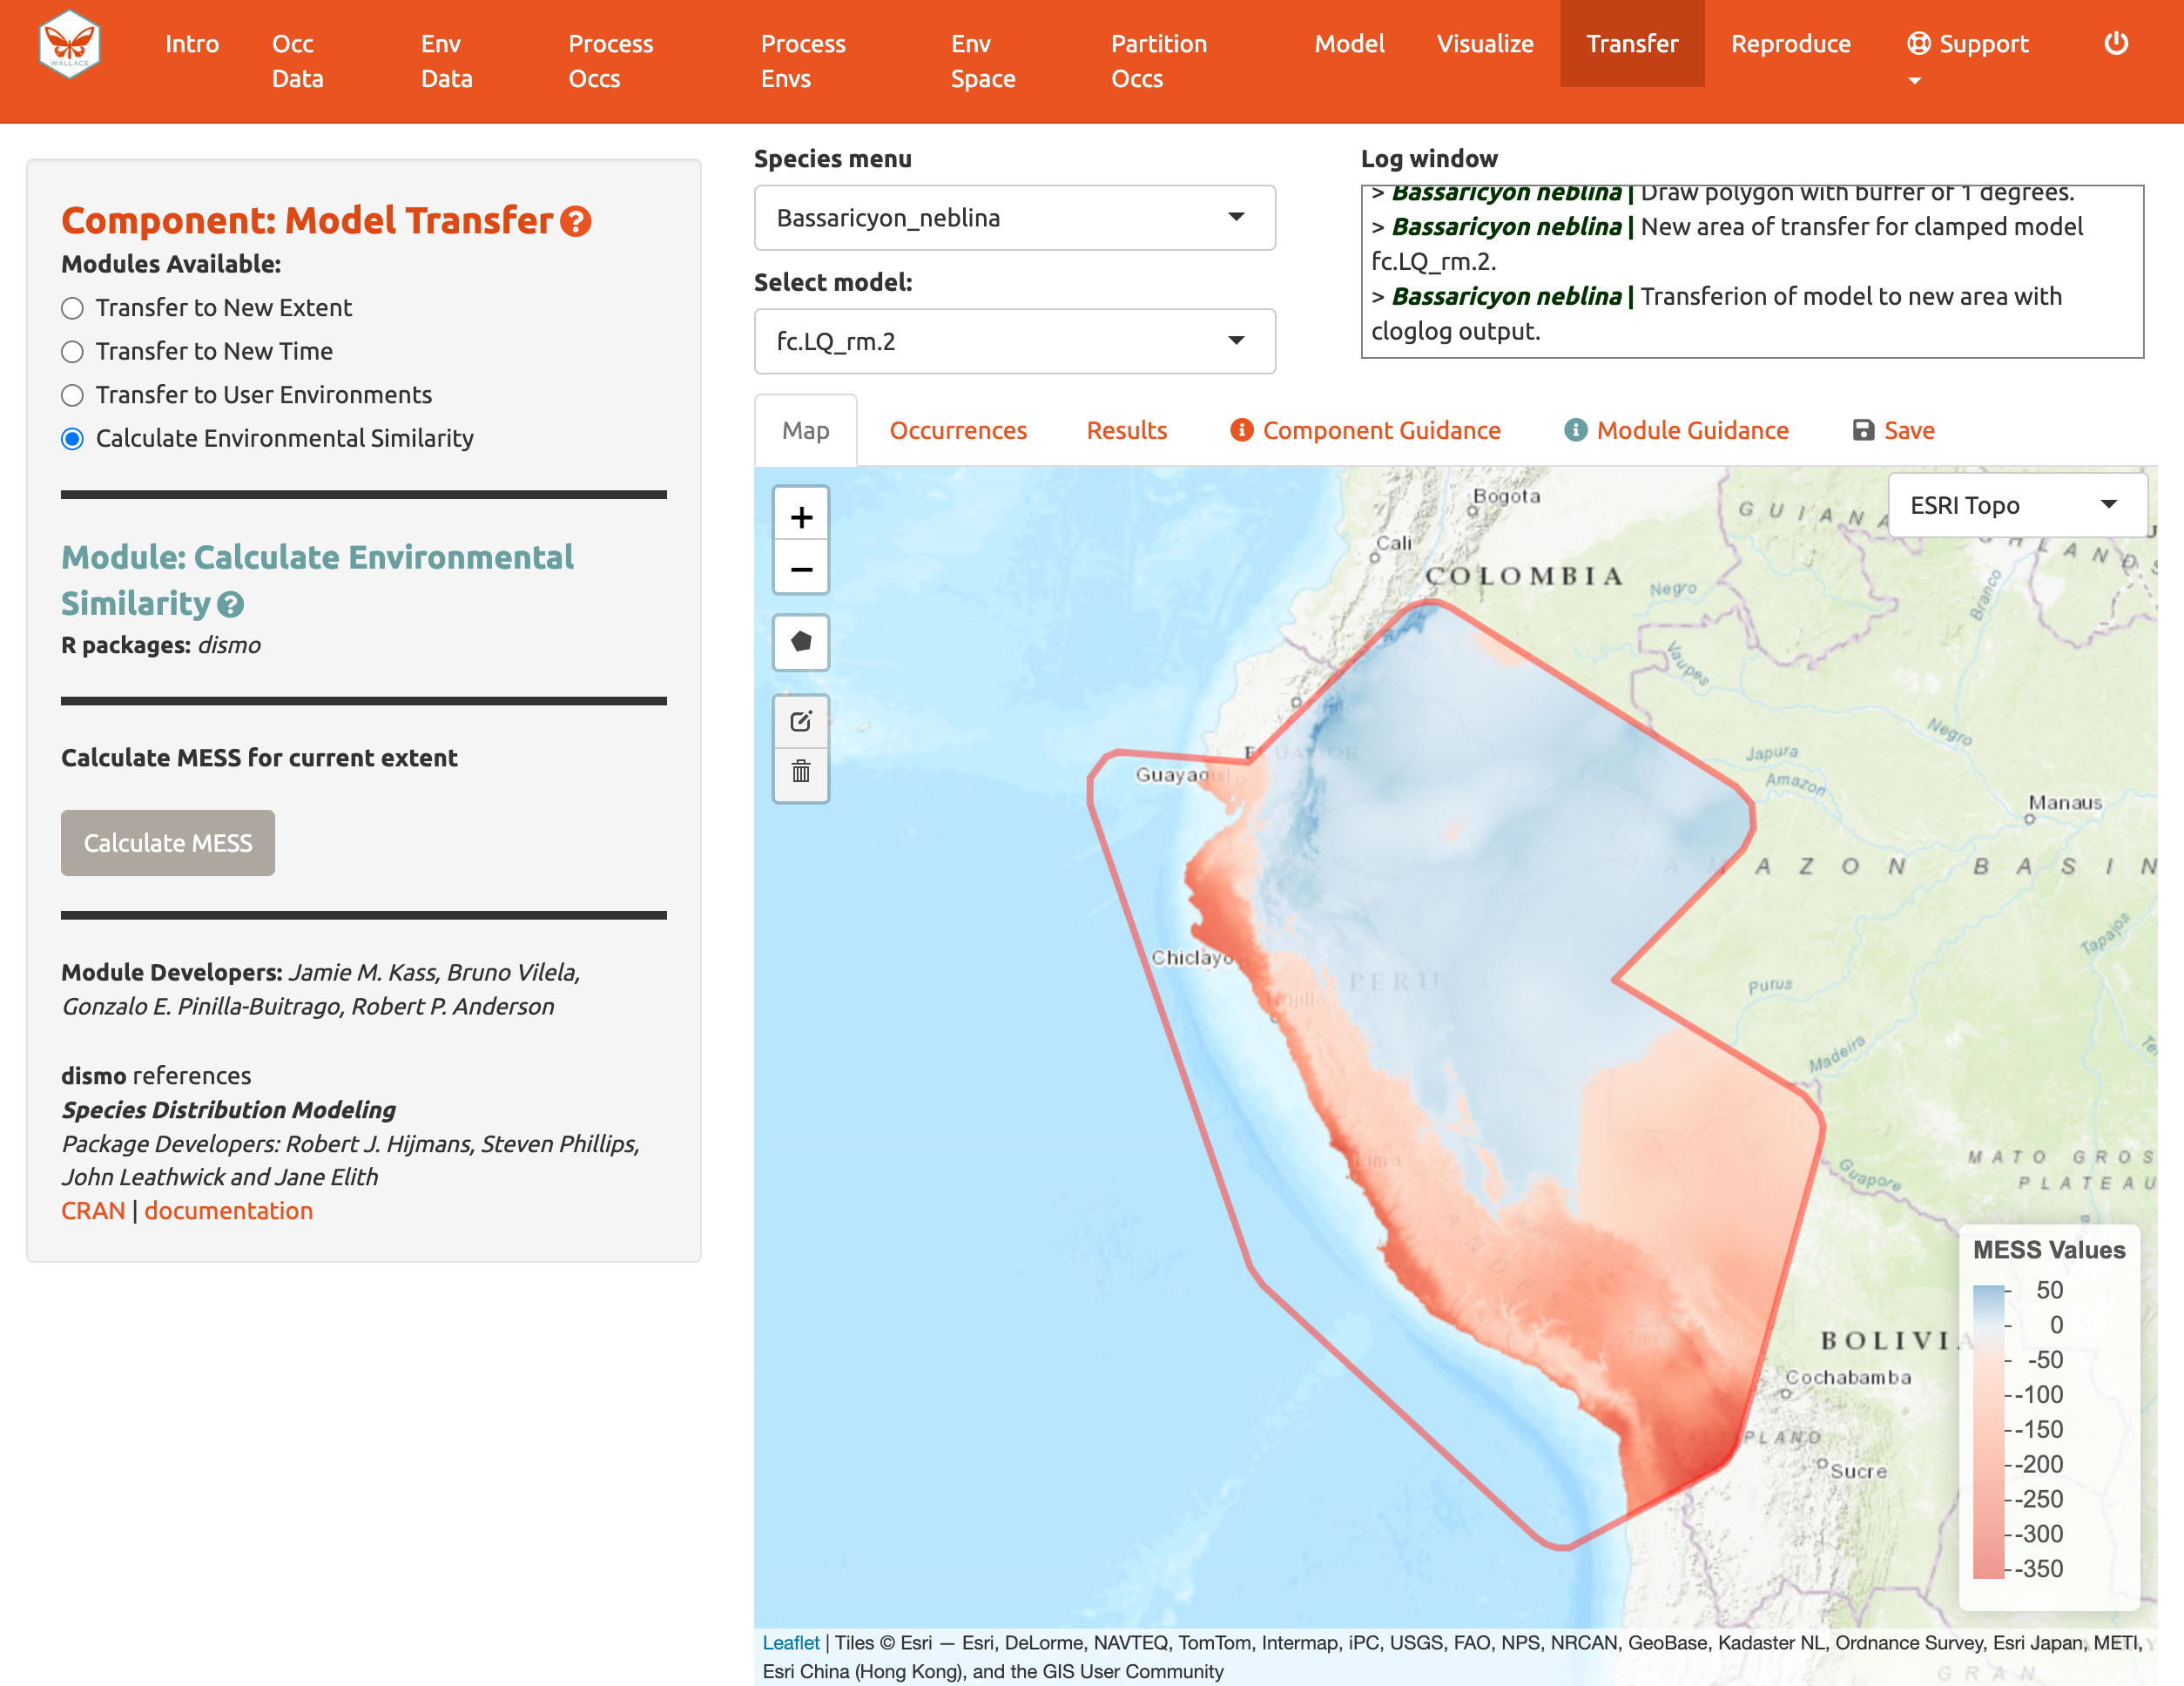Image resolution: width=2184 pixels, height=1686 pixels.
Task: Change the ESRI Topo basemap dropdown
Action: tap(2015, 505)
